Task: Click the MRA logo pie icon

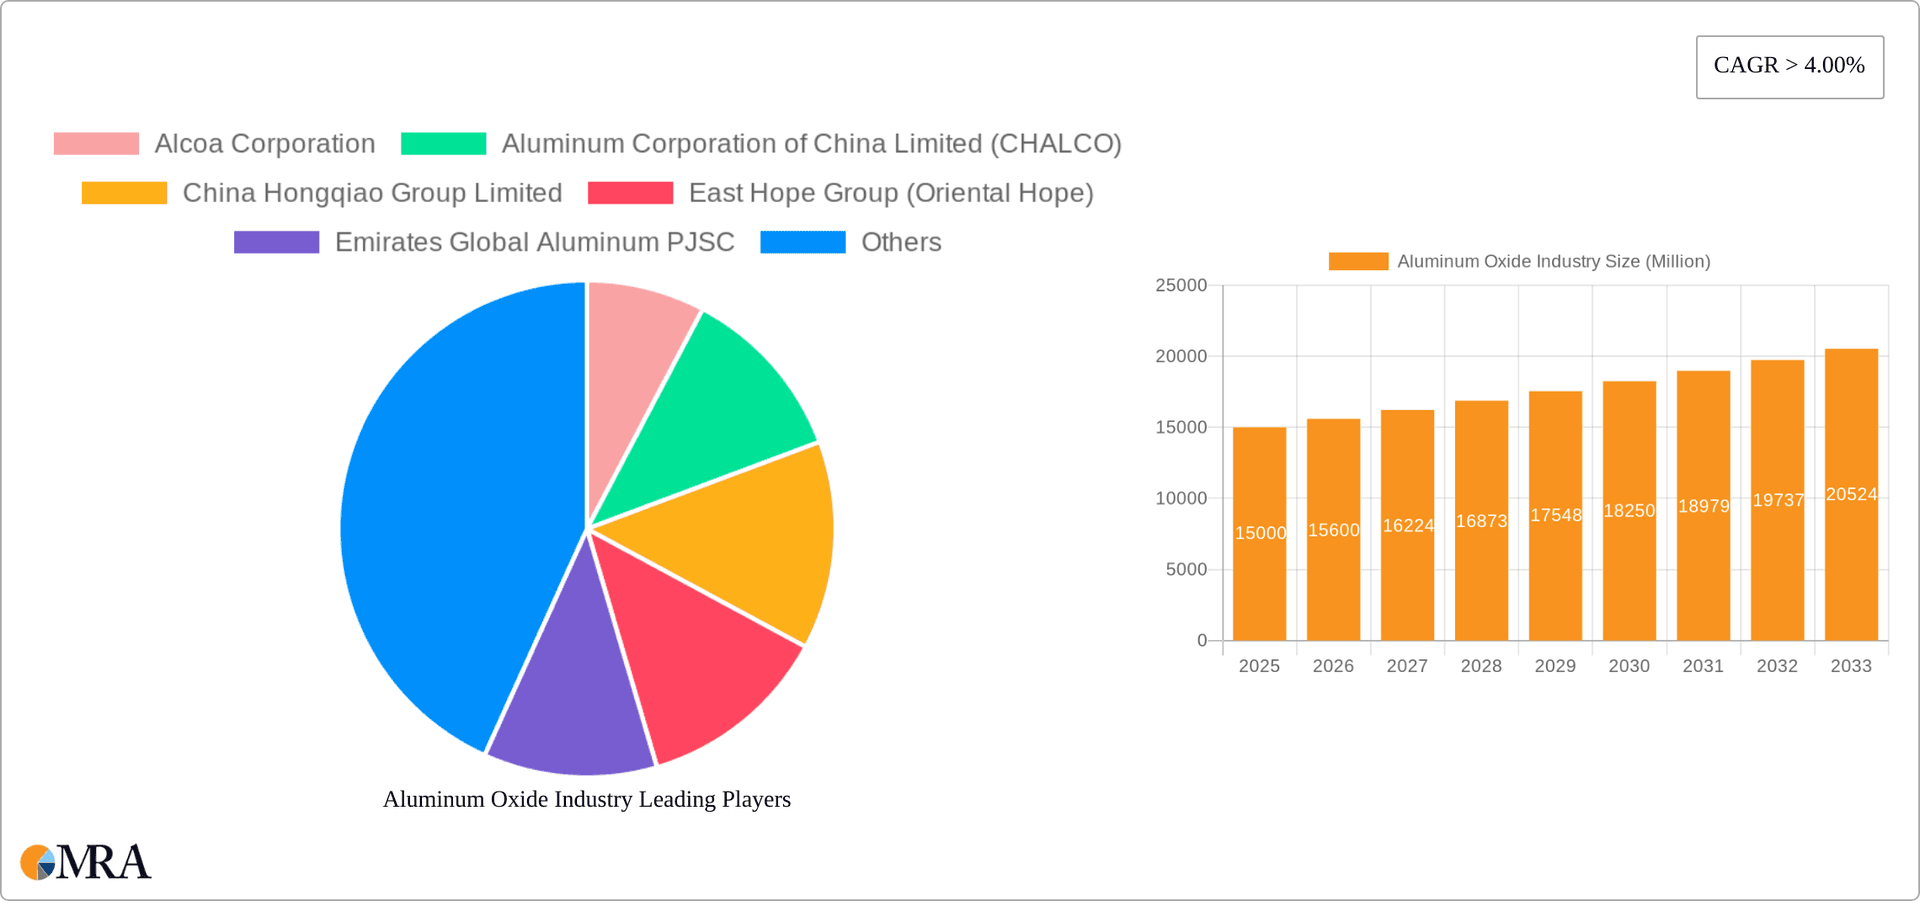Action: tap(38, 862)
